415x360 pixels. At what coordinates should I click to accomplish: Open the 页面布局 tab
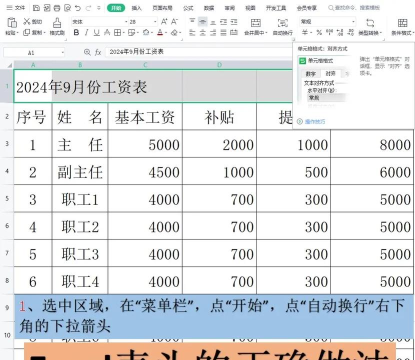[162, 8]
